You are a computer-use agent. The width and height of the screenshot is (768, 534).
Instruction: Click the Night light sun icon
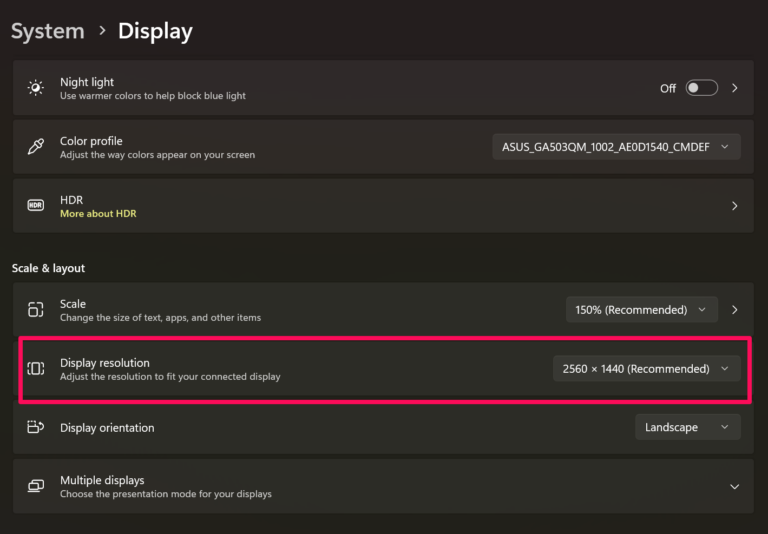[x=36, y=88]
